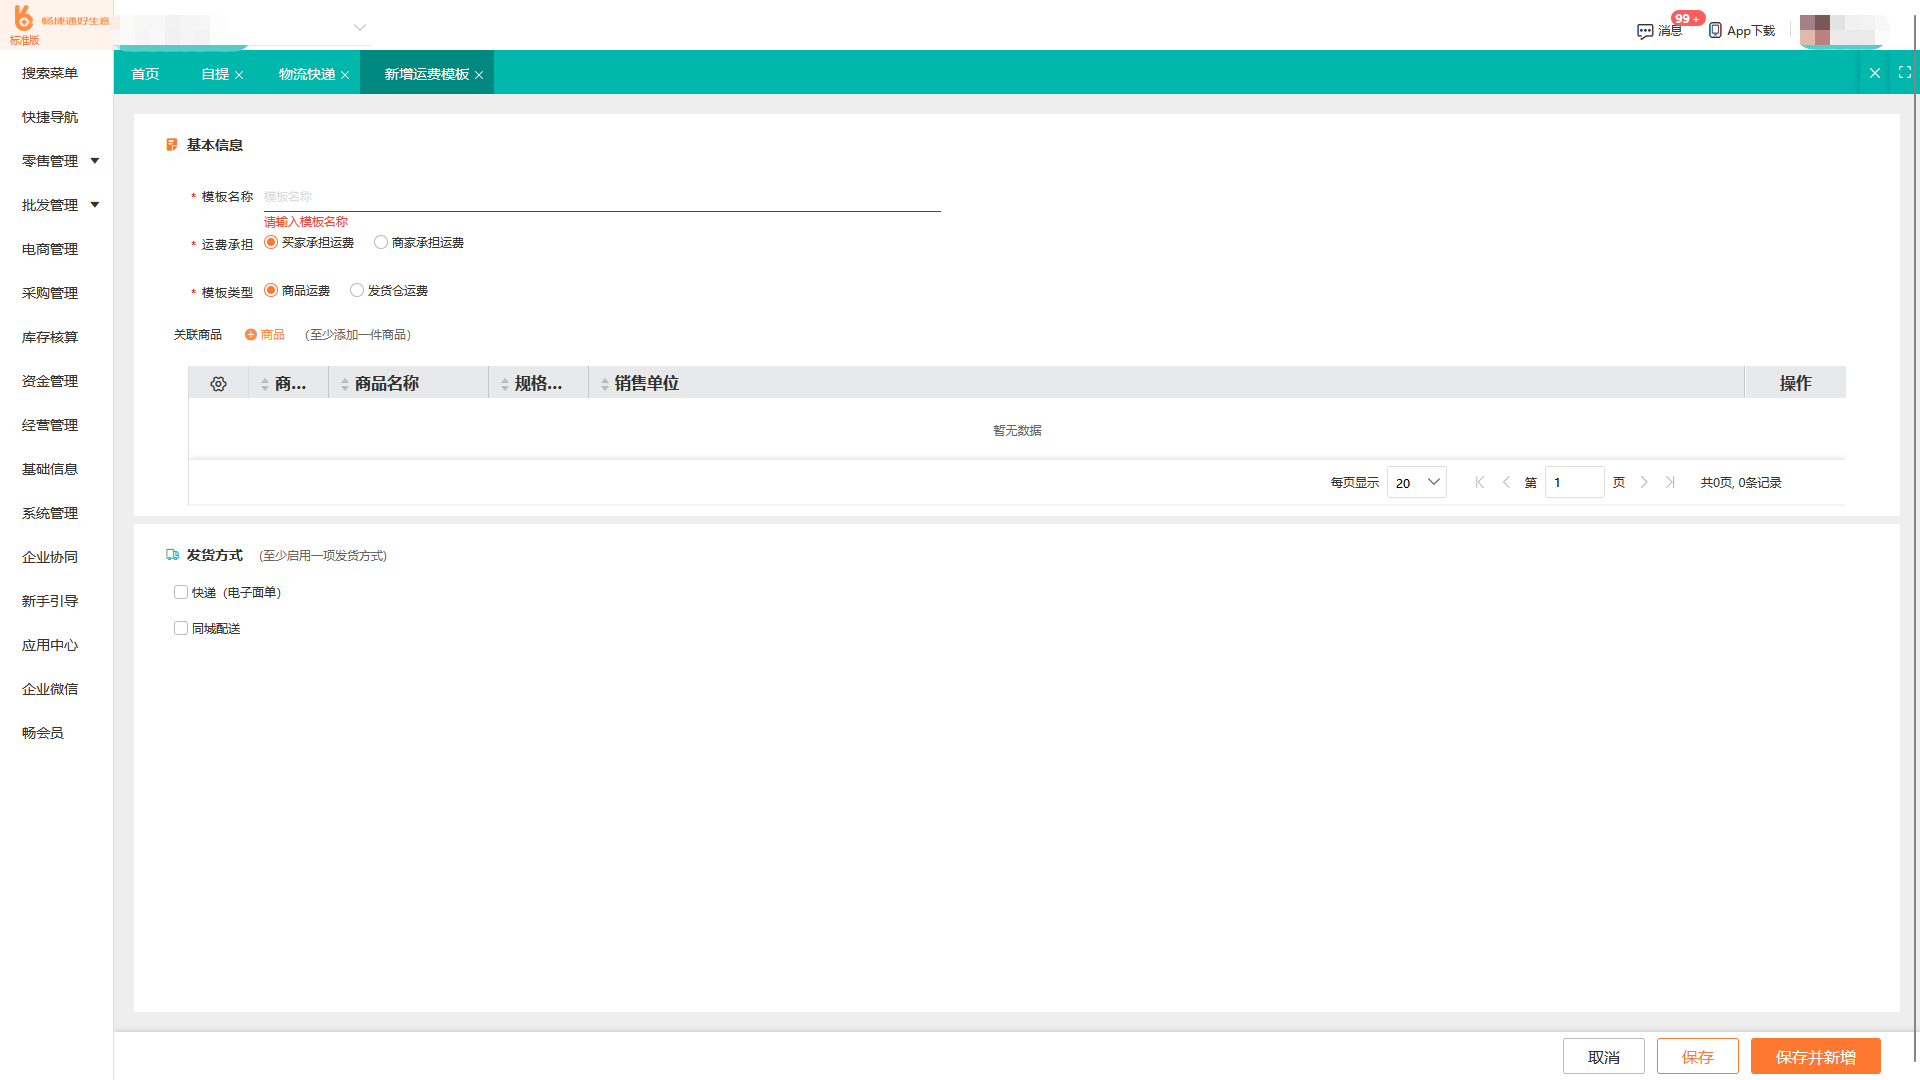Enable 同城配送 checkbox

[x=181, y=626]
